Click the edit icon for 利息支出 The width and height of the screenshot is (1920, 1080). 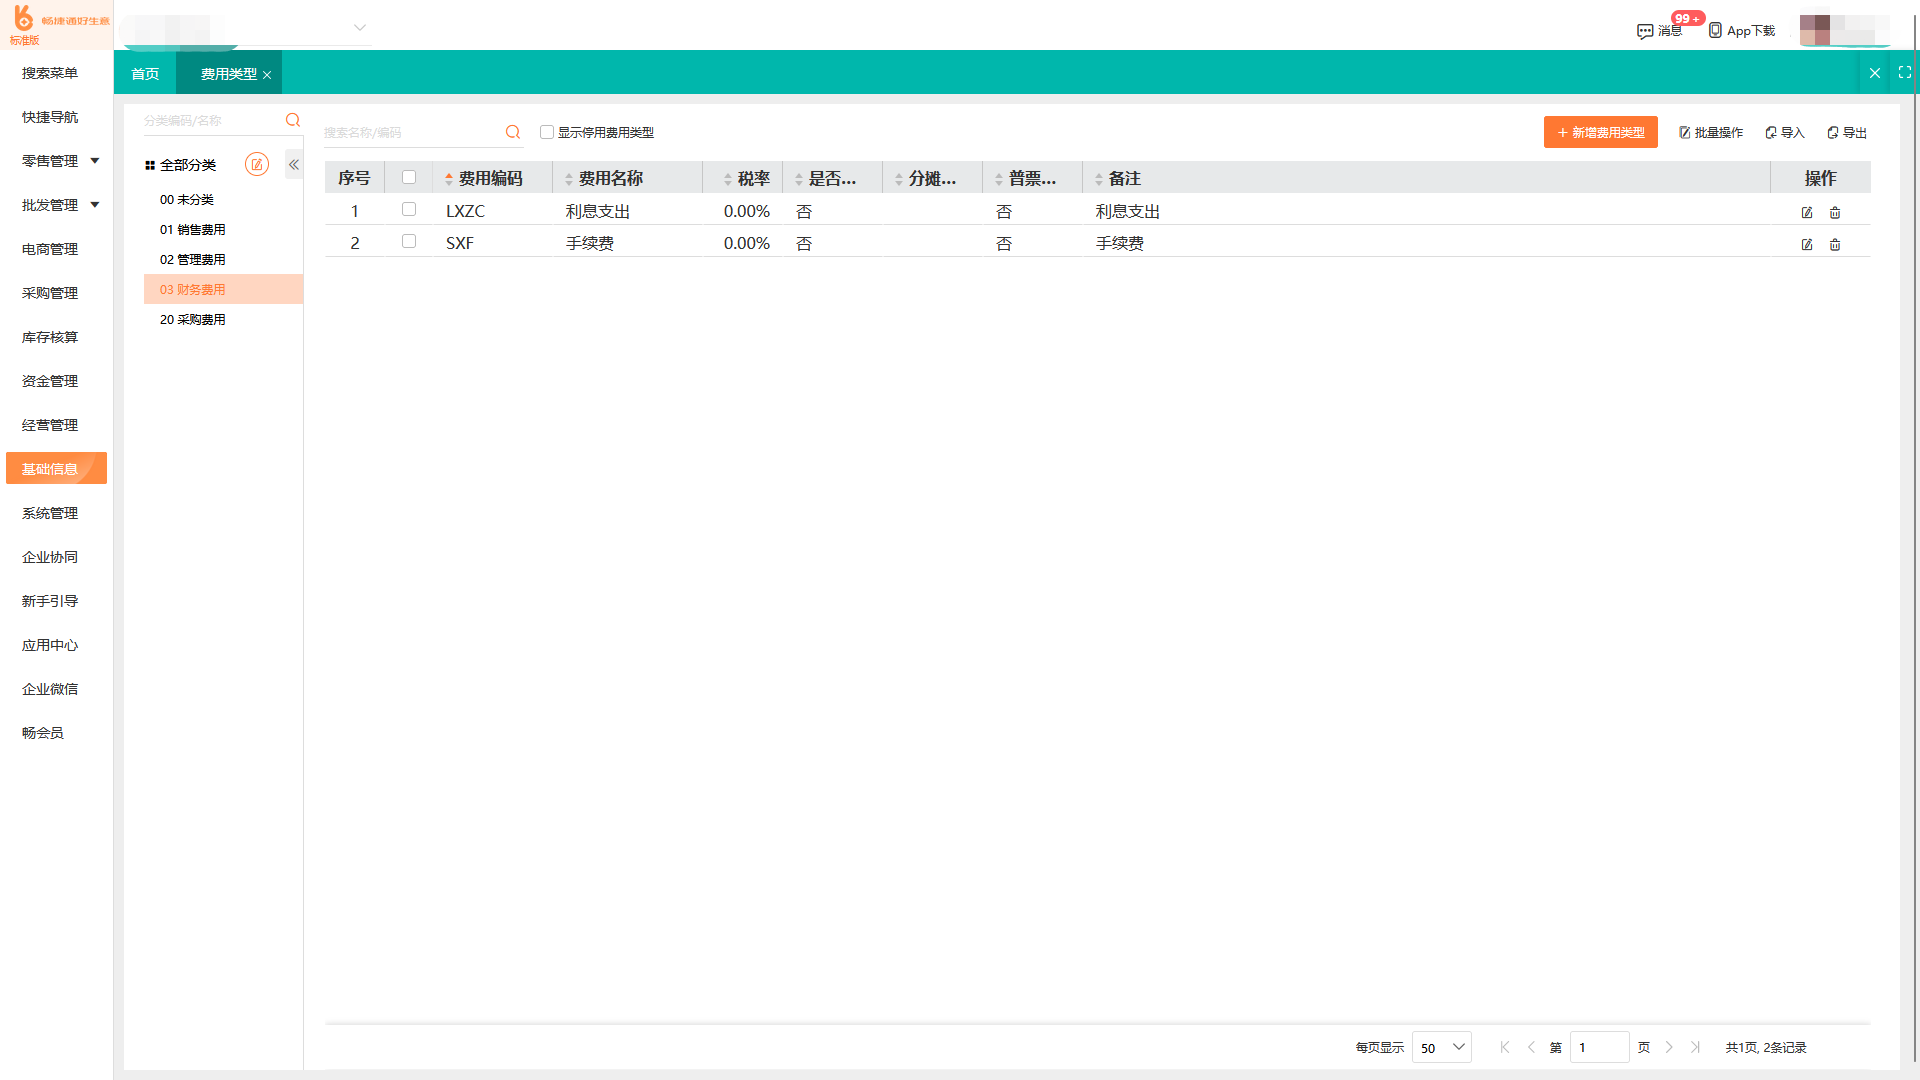tap(1807, 212)
